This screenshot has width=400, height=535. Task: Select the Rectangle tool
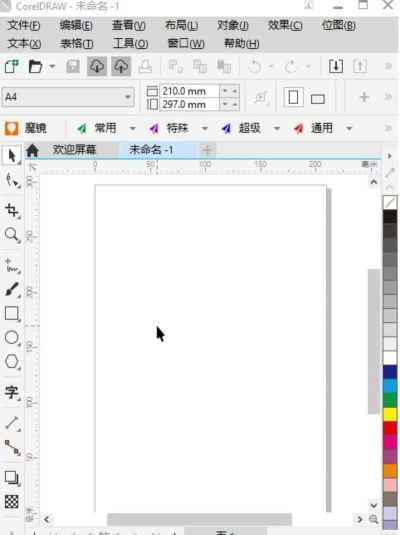[12, 313]
